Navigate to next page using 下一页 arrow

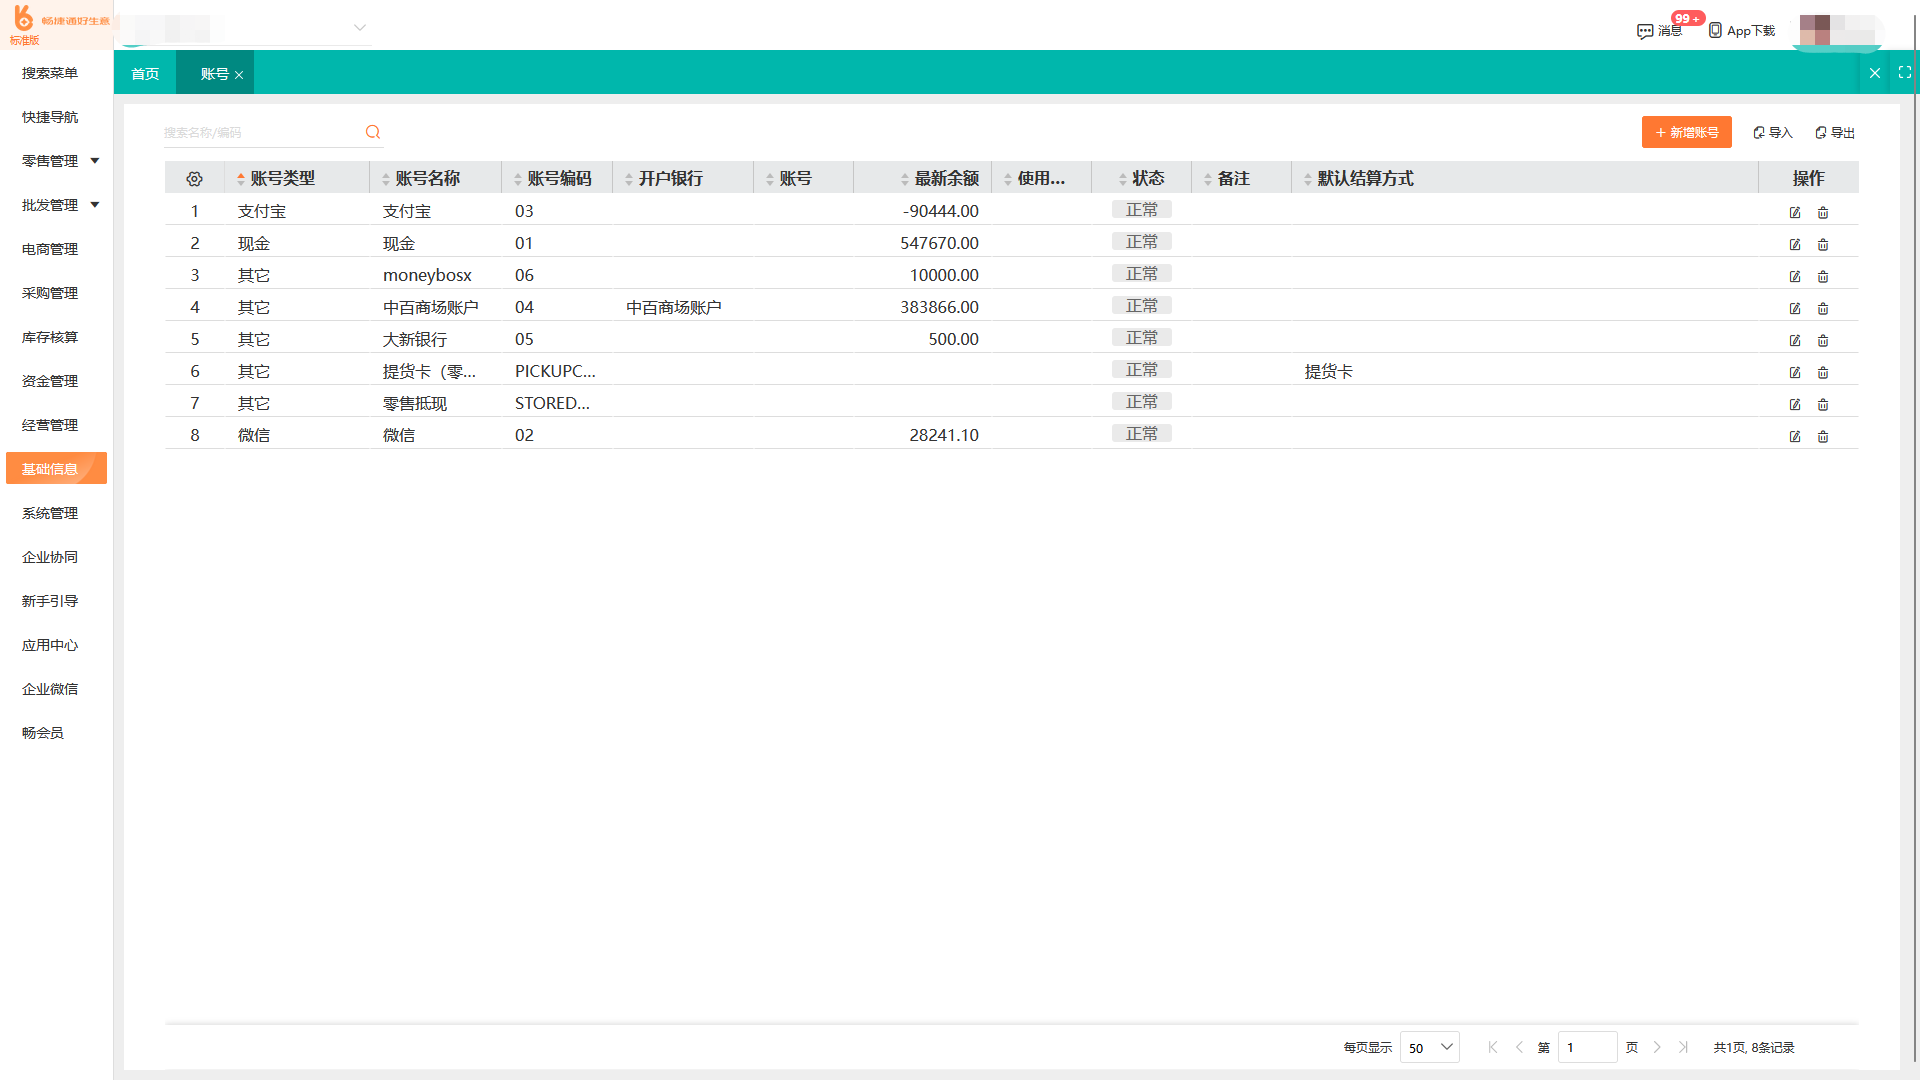tap(1658, 1046)
